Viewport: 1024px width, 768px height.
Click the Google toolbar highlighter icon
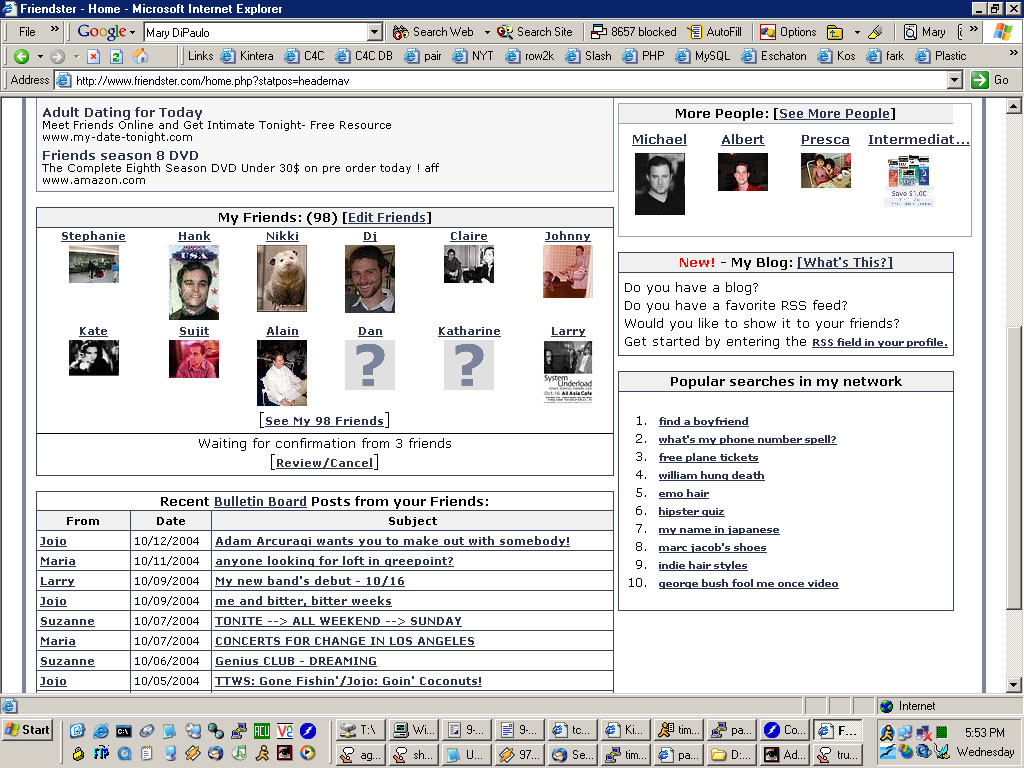click(x=874, y=32)
